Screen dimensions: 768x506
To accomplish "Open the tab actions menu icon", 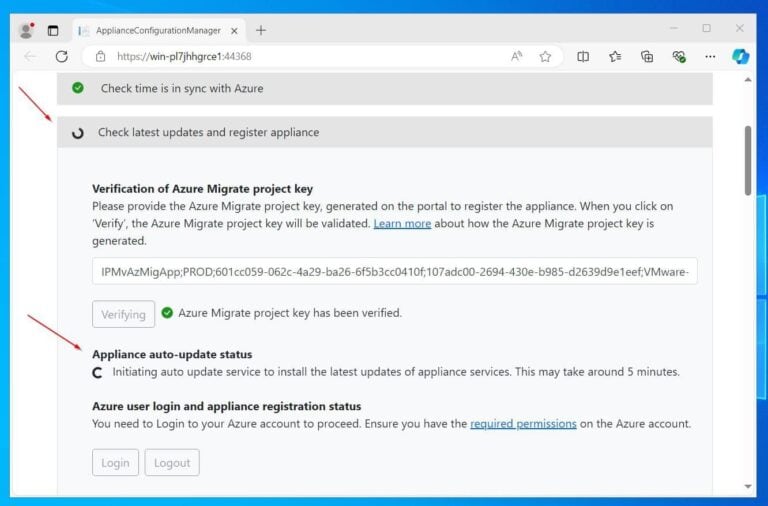I will pyautogui.click(x=53, y=30).
